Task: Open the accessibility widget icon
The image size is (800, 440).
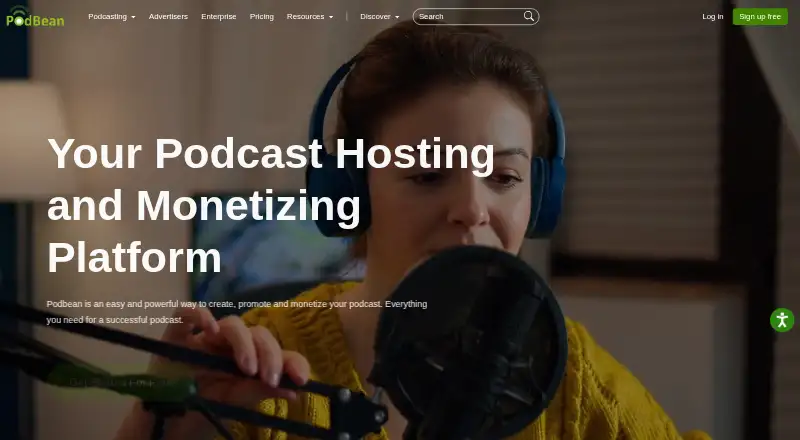Action: [x=782, y=320]
